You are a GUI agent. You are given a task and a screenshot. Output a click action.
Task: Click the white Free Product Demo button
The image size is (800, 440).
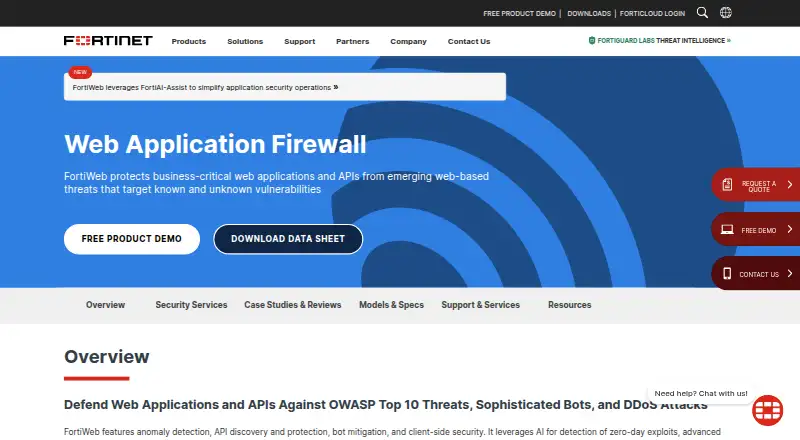click(x=132, y=239)
